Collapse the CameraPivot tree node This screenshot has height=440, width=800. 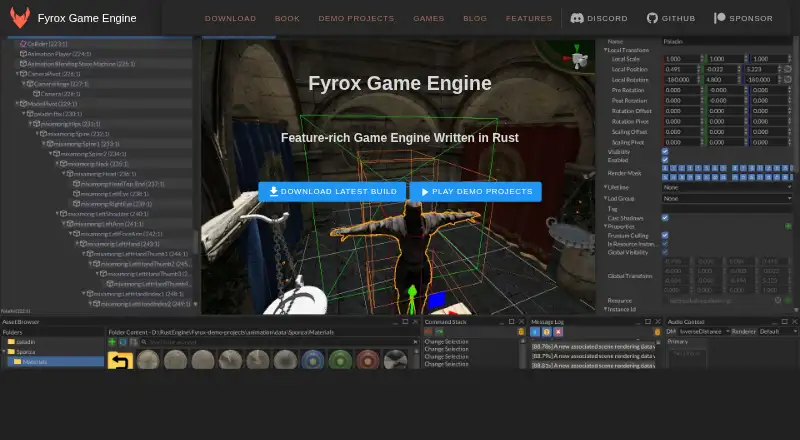click(18, 74)
